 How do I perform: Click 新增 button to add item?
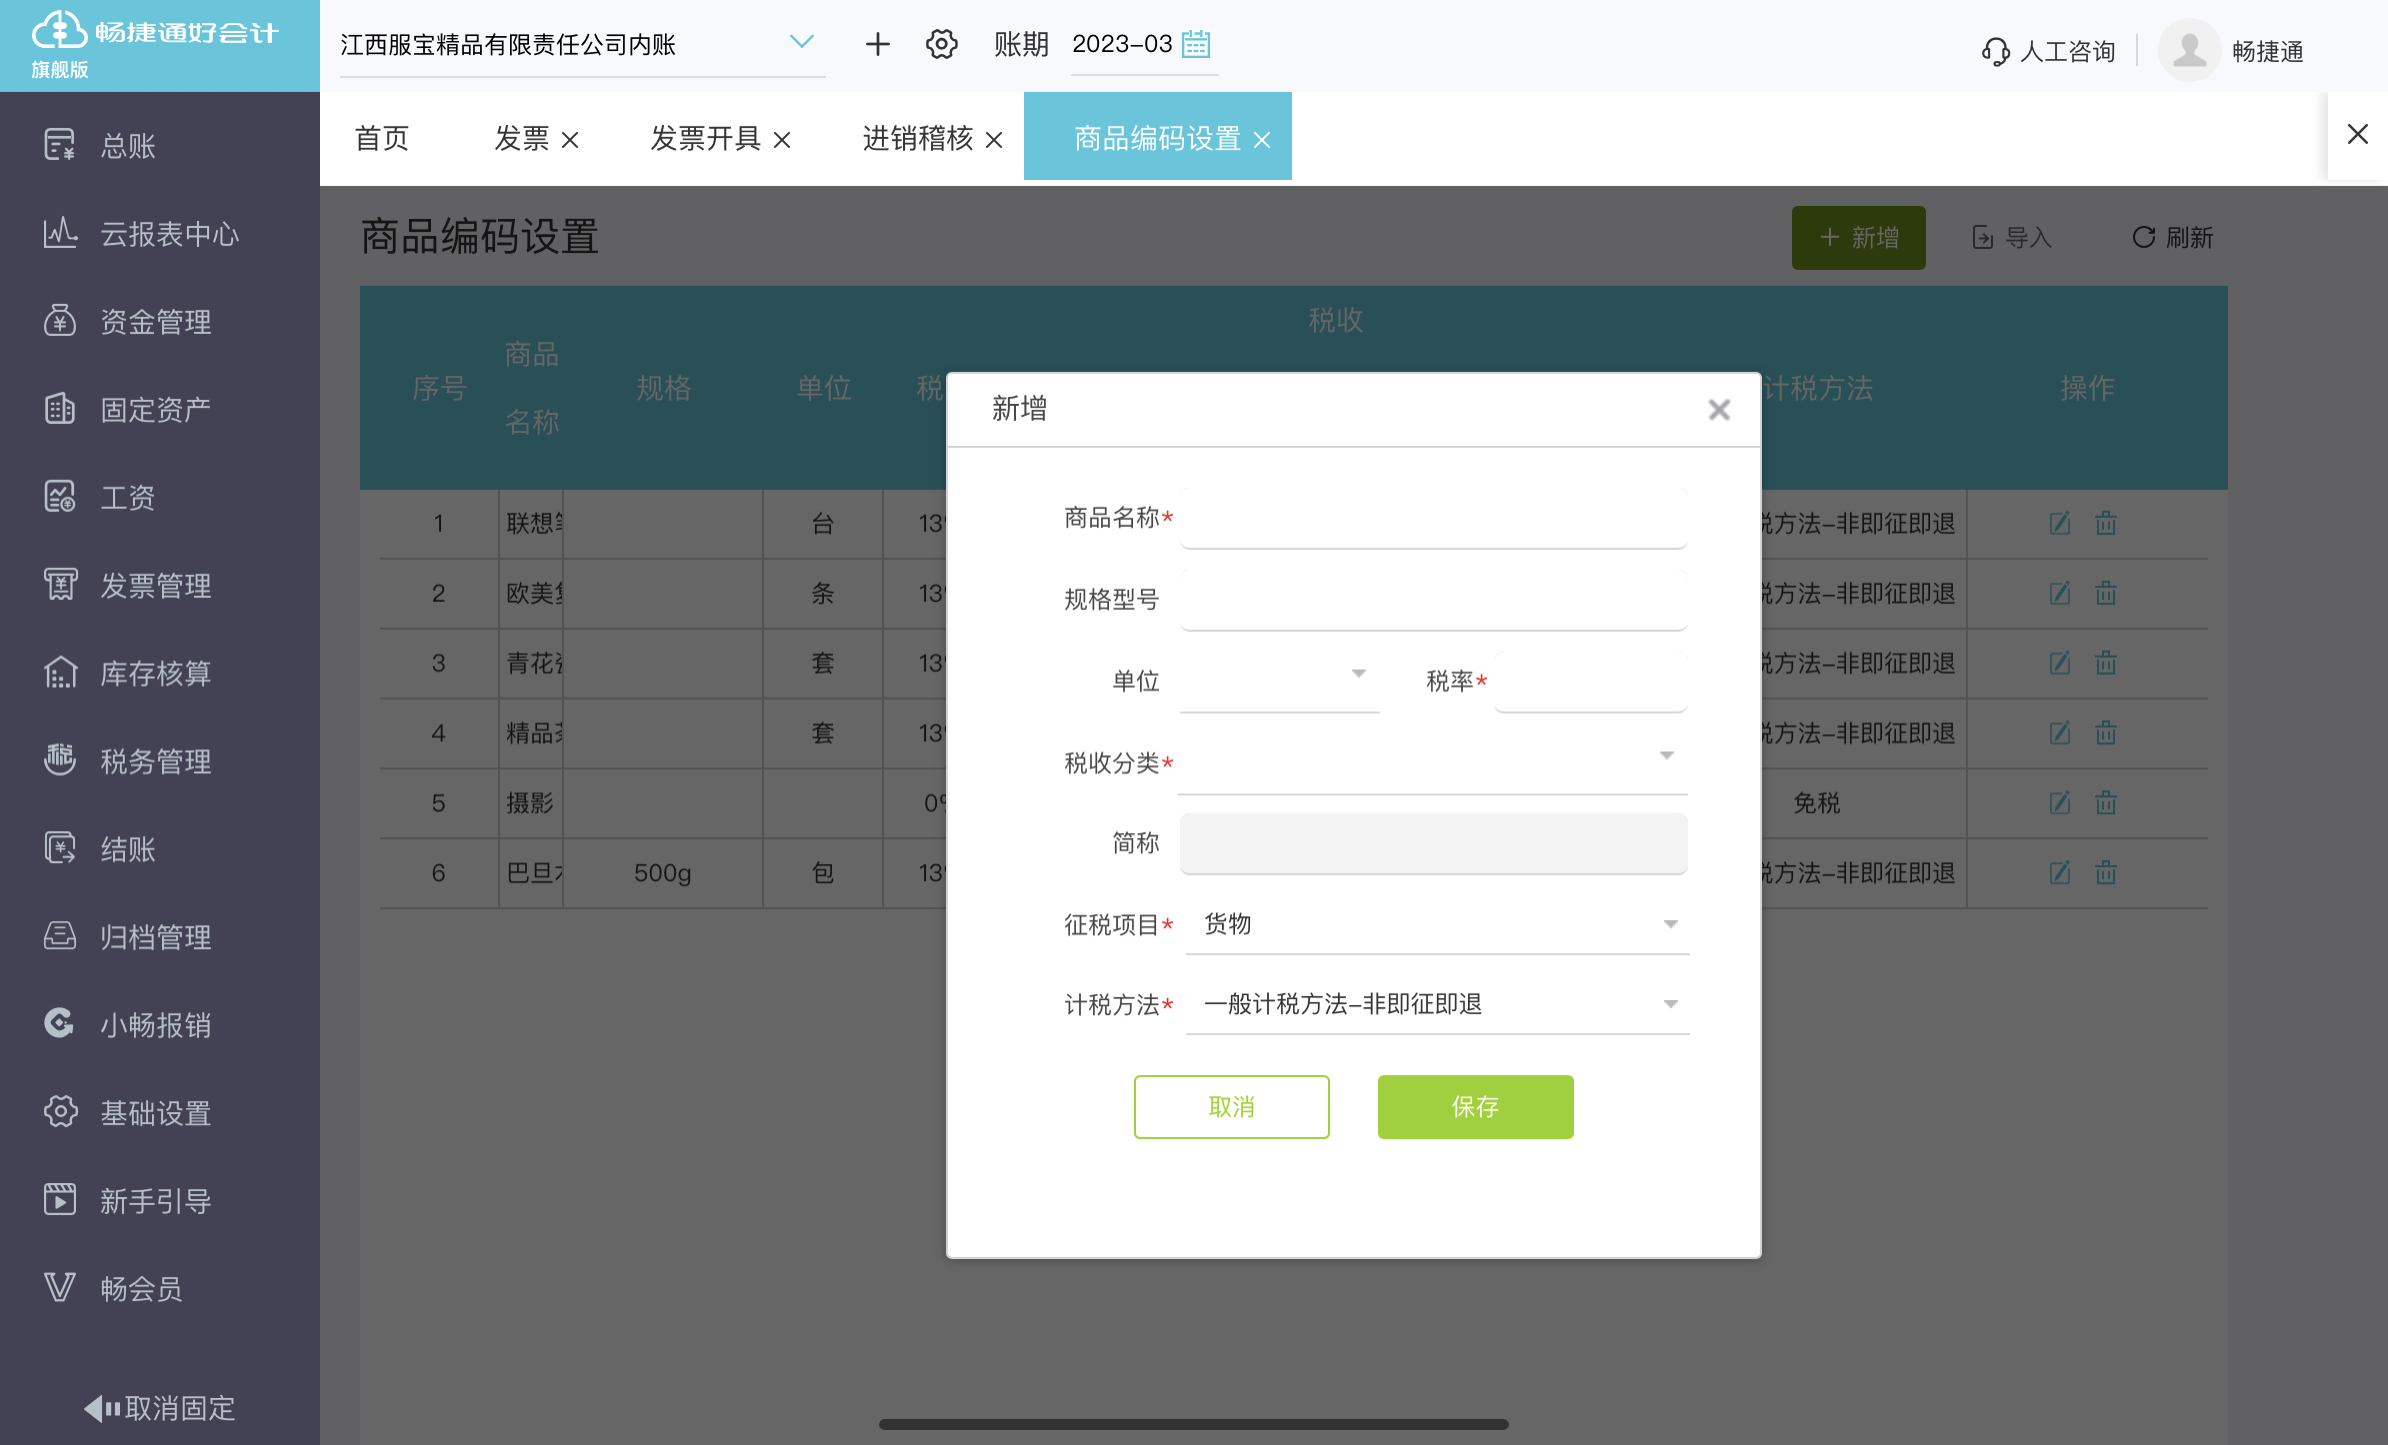click(1858, 237)
